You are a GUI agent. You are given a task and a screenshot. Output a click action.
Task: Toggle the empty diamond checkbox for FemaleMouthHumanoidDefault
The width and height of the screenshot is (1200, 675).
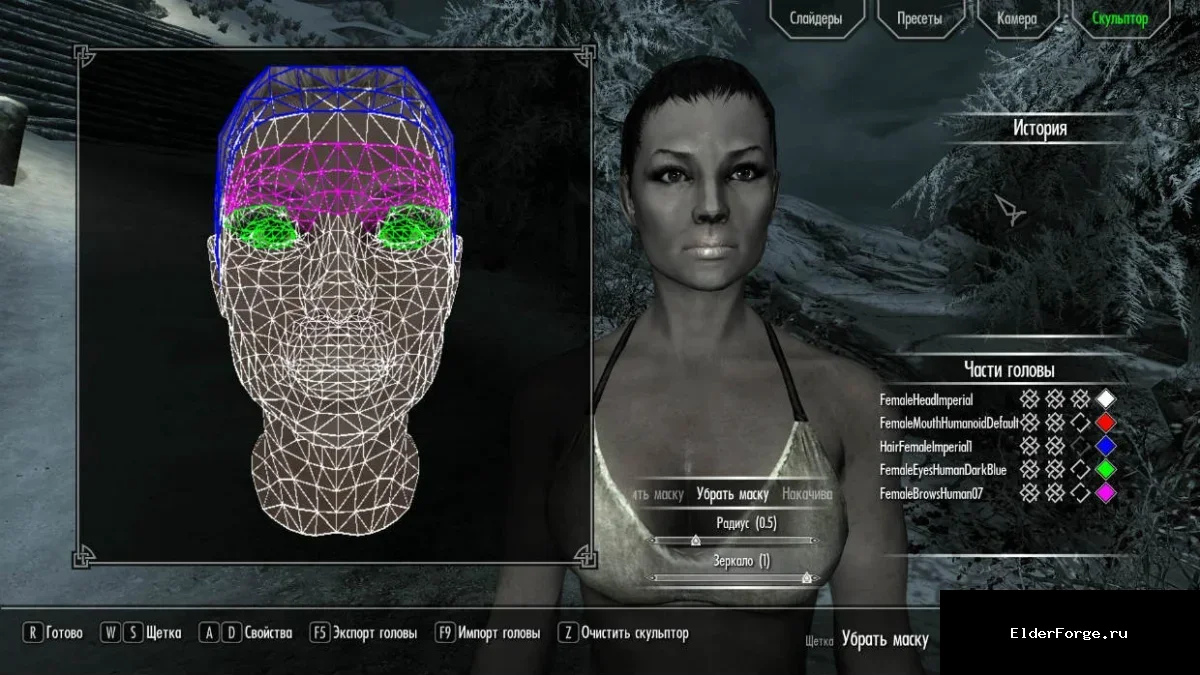[1081, 423]
